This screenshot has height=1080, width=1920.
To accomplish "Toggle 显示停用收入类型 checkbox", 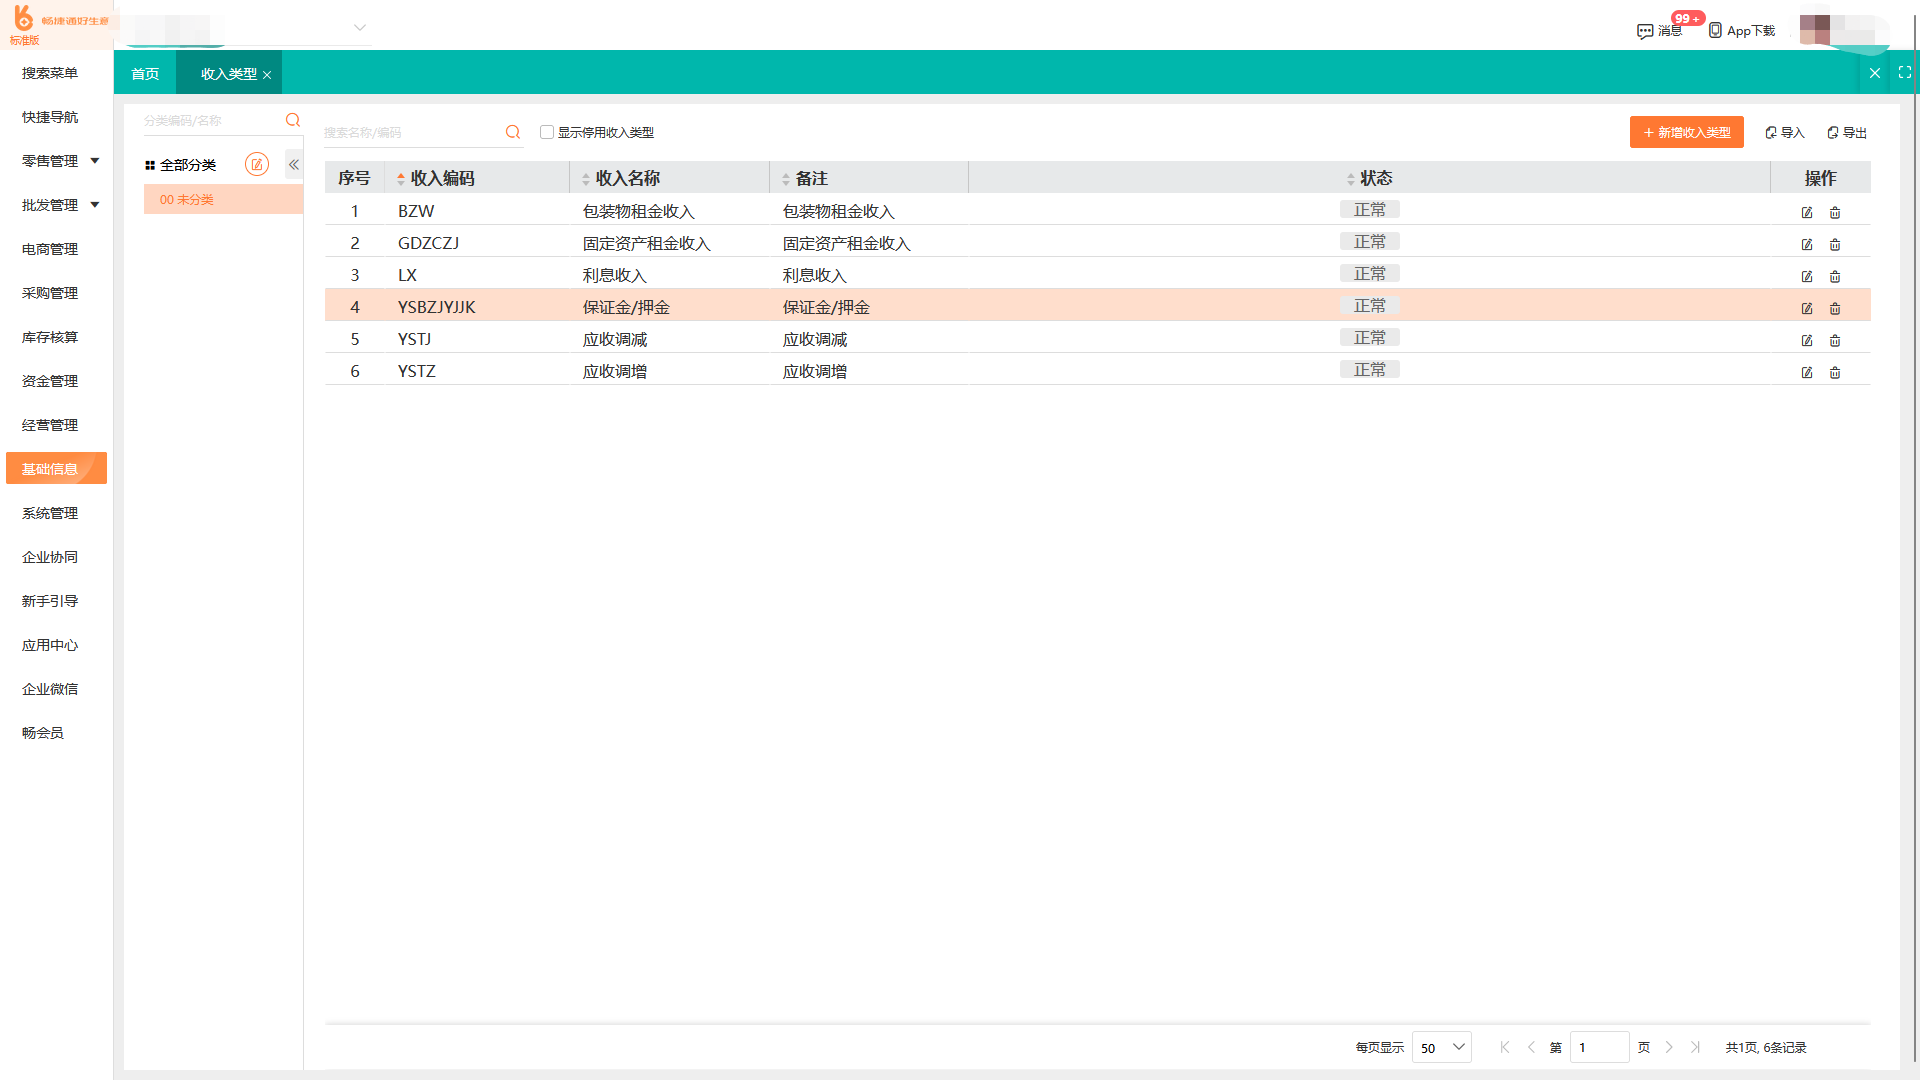I will pyautogui.click(x=546, y=132).
